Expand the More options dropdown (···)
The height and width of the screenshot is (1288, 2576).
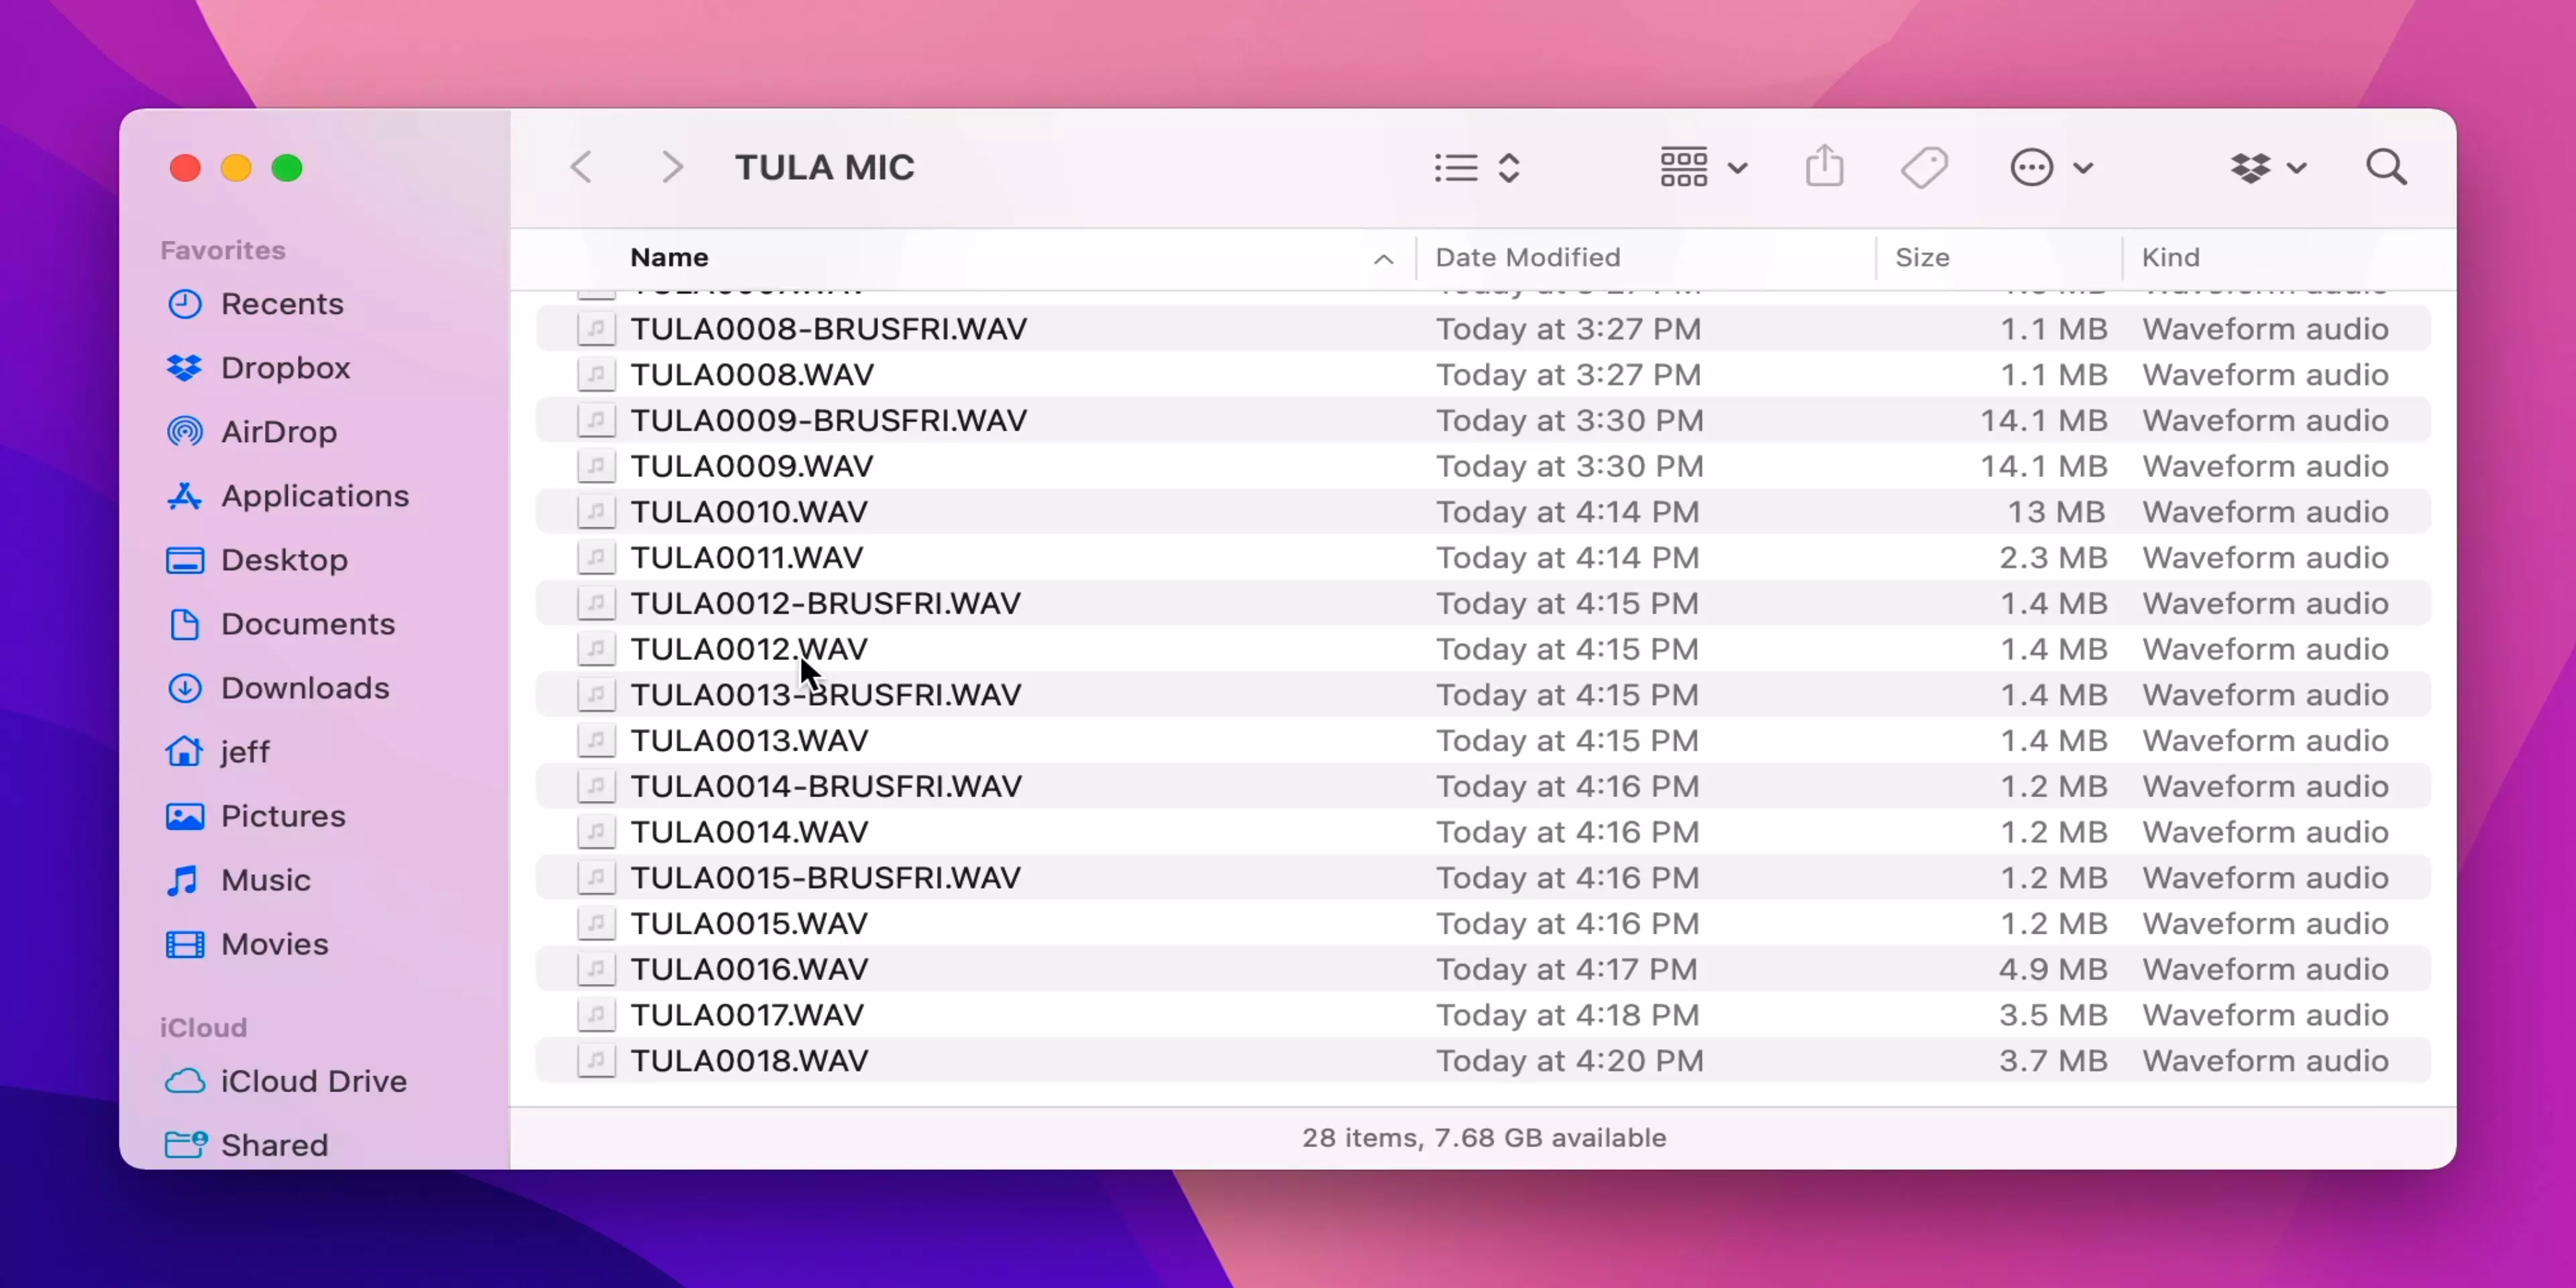[2047, 166]
